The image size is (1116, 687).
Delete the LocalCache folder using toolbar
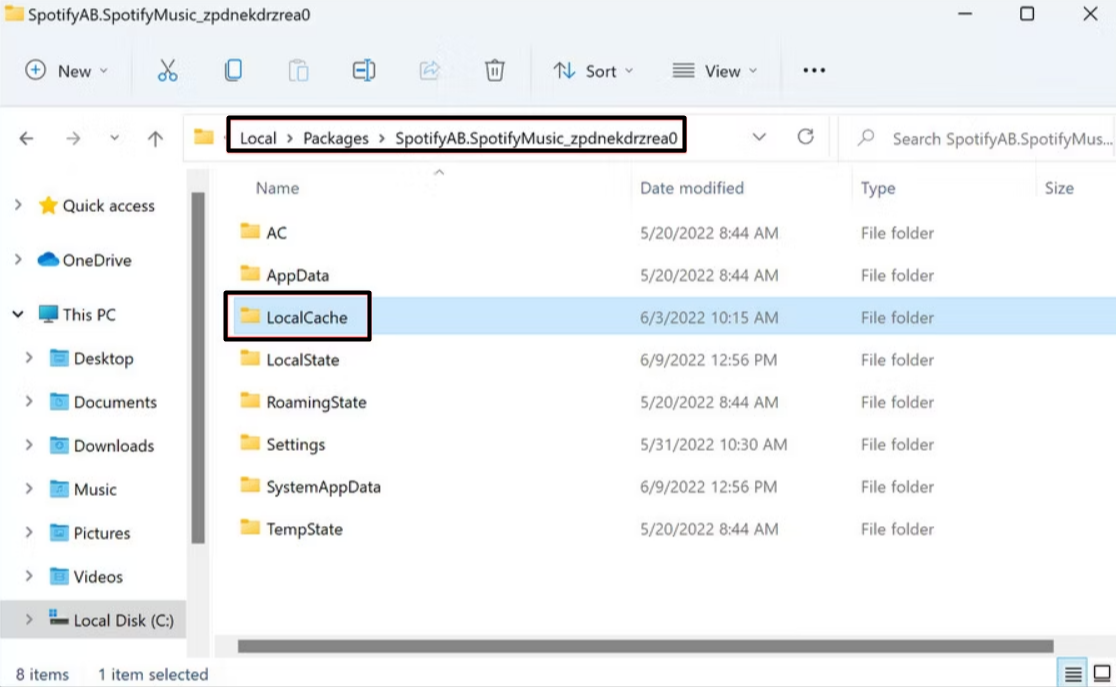point(494,70)
